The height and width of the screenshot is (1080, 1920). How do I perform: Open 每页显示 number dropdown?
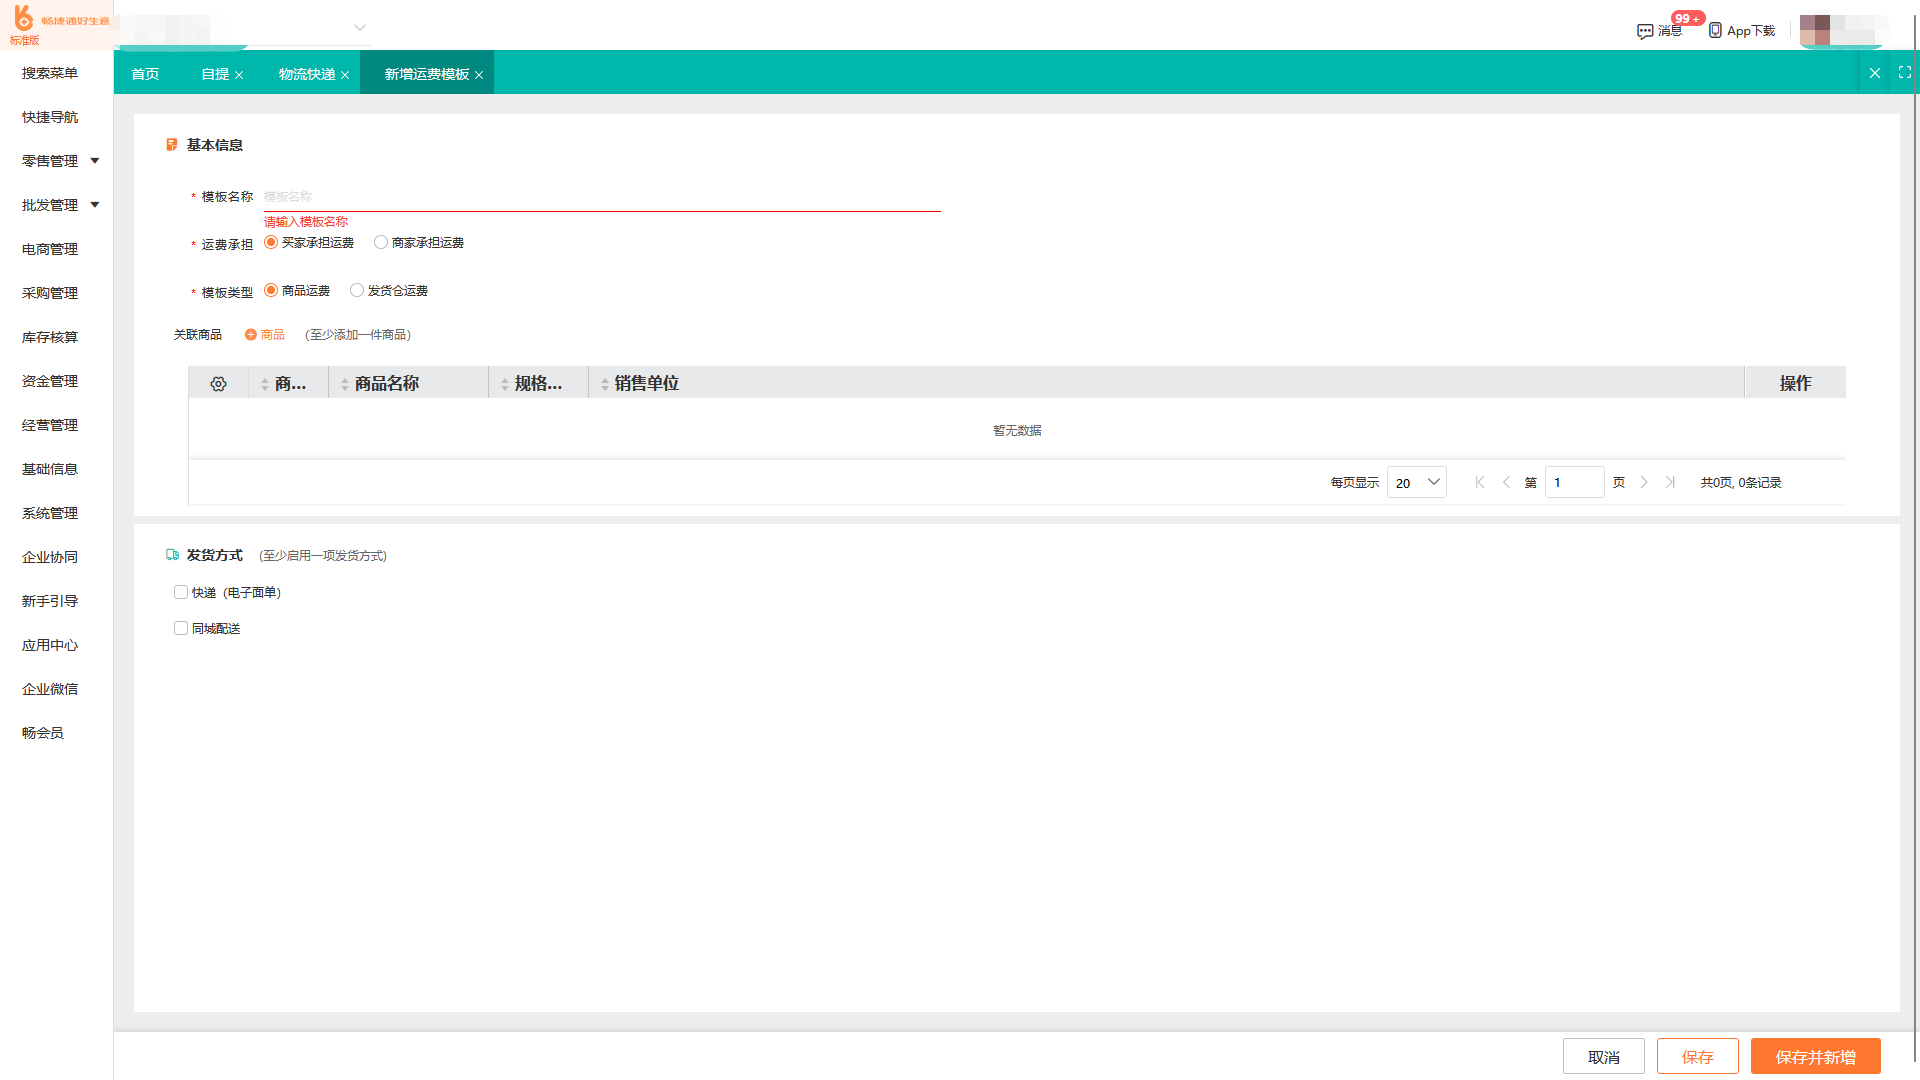pyautogui.click(x=1418, y=481)
